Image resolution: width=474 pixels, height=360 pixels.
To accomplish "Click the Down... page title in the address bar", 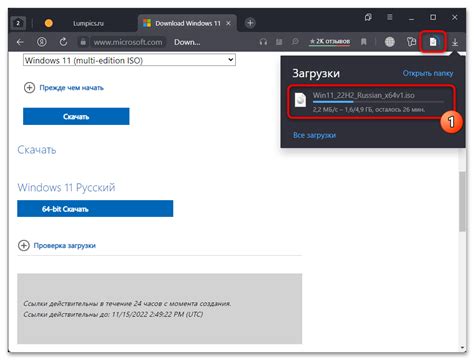I will tap(187, 42).
